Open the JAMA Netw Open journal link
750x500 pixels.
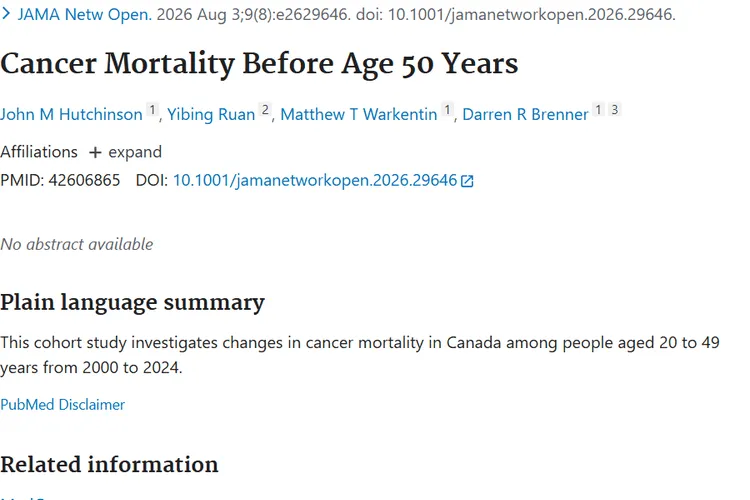pos(85,14)
